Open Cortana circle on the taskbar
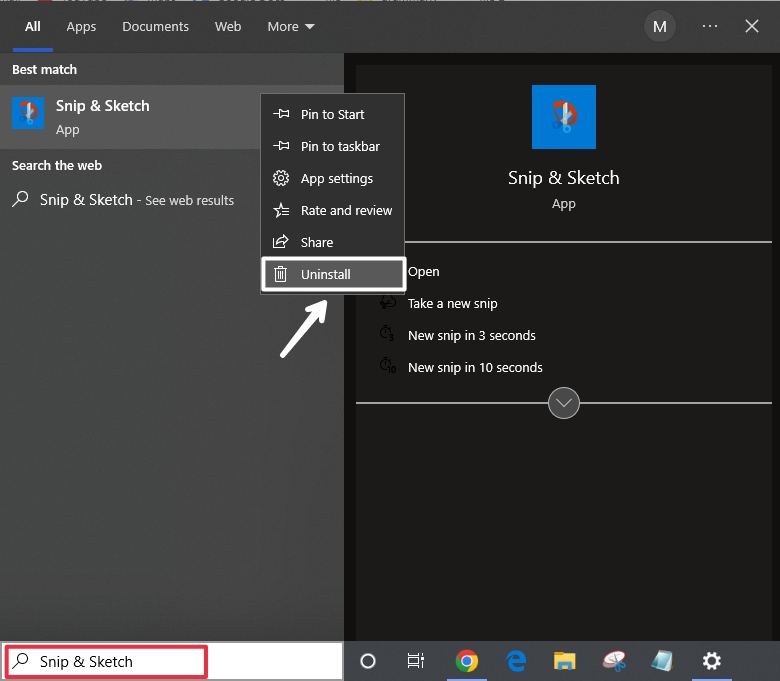This screenshot has width=780, height=681. (x=368, y=661)
